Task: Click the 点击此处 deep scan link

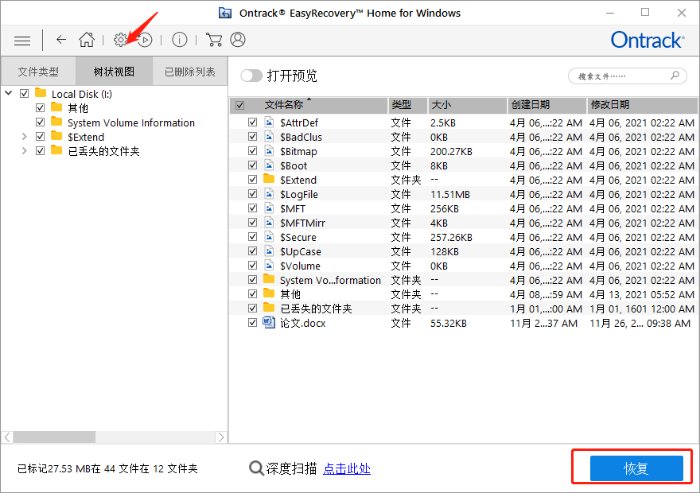Action: tap(346, 468)
